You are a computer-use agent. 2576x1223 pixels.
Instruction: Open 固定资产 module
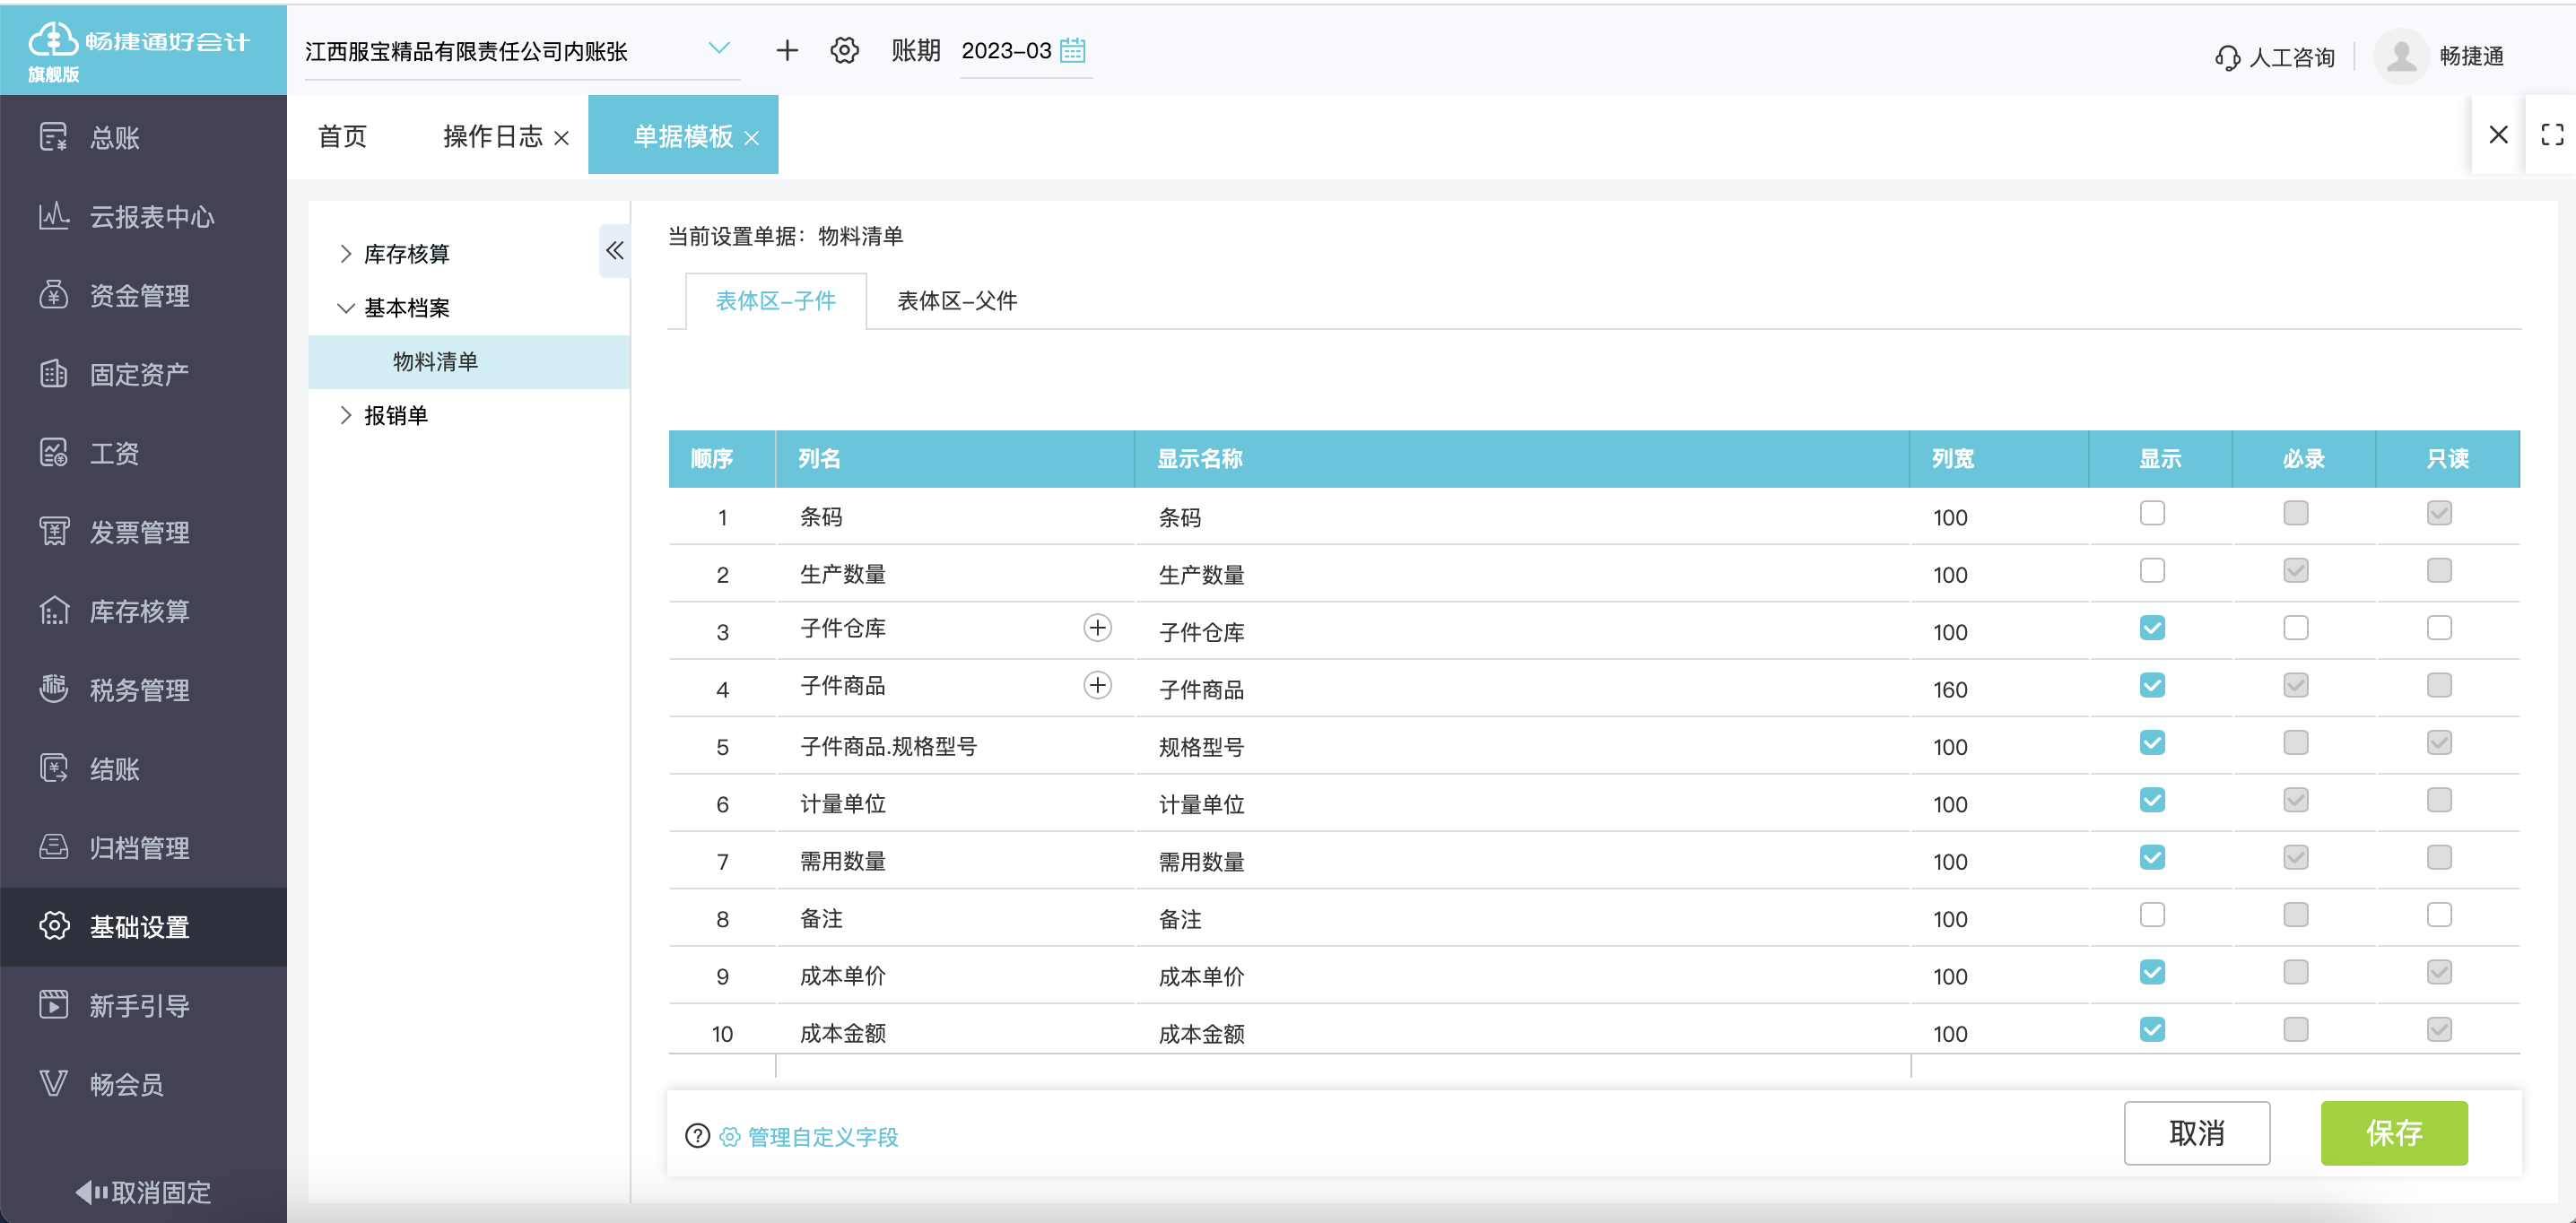140,374
